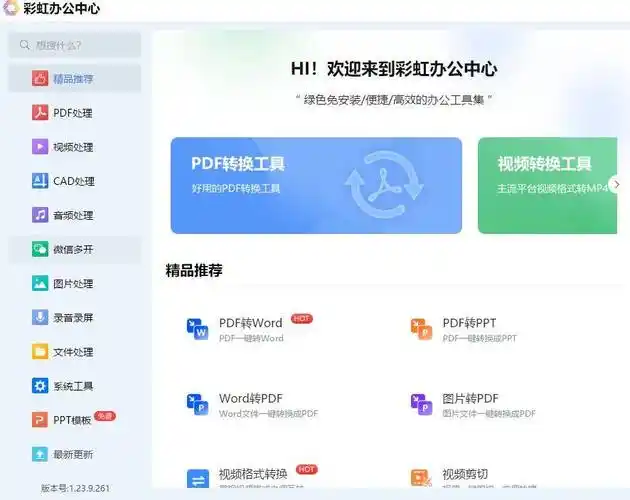Open 图片处理 image tools icon
Viewport: 630px width, 500px height.
pos(40,283)
